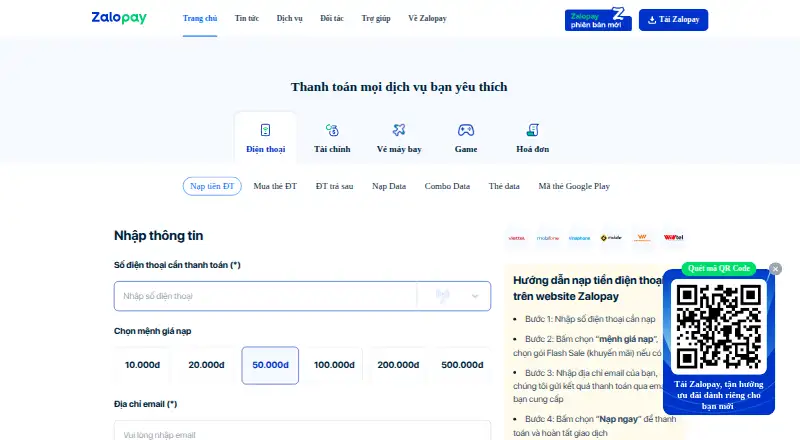Click the Quét mã QR Code label

click(x=719, y=268)
